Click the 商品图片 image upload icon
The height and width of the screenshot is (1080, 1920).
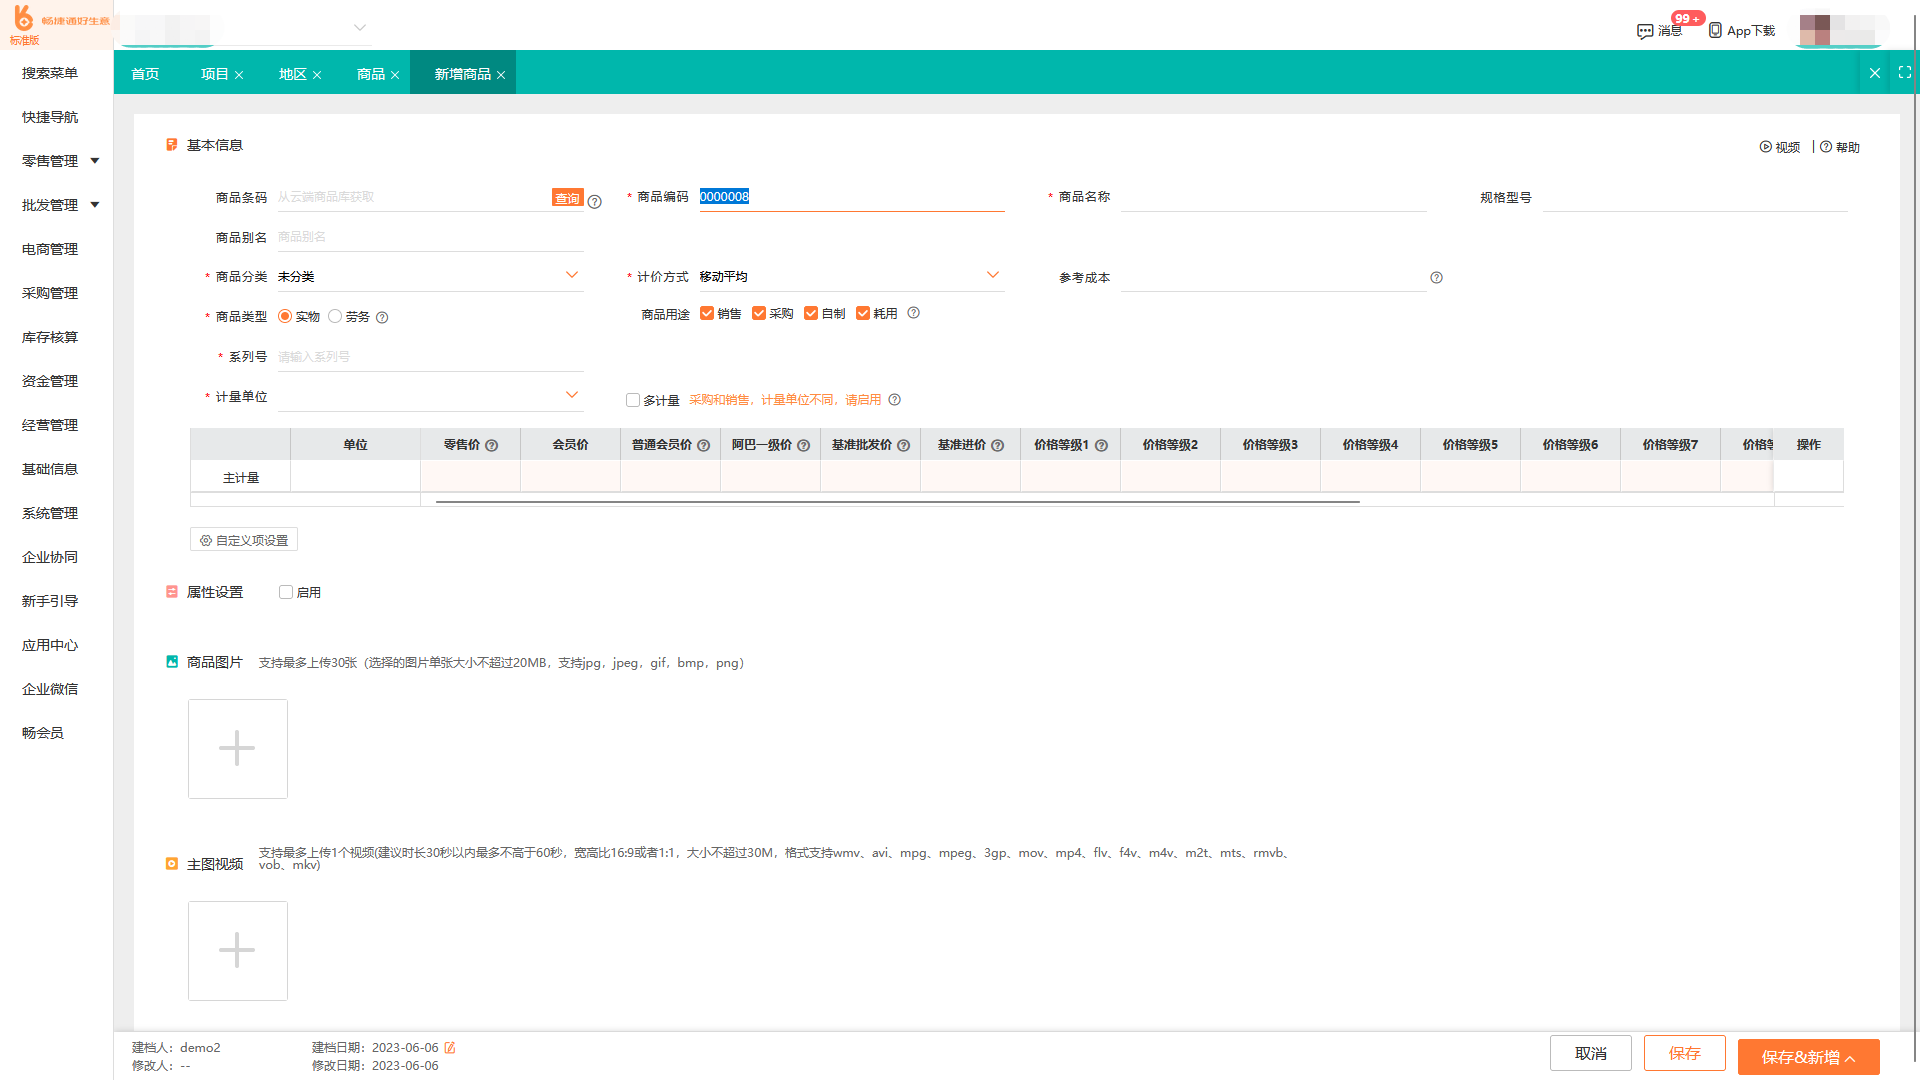[x=239, y=748]
